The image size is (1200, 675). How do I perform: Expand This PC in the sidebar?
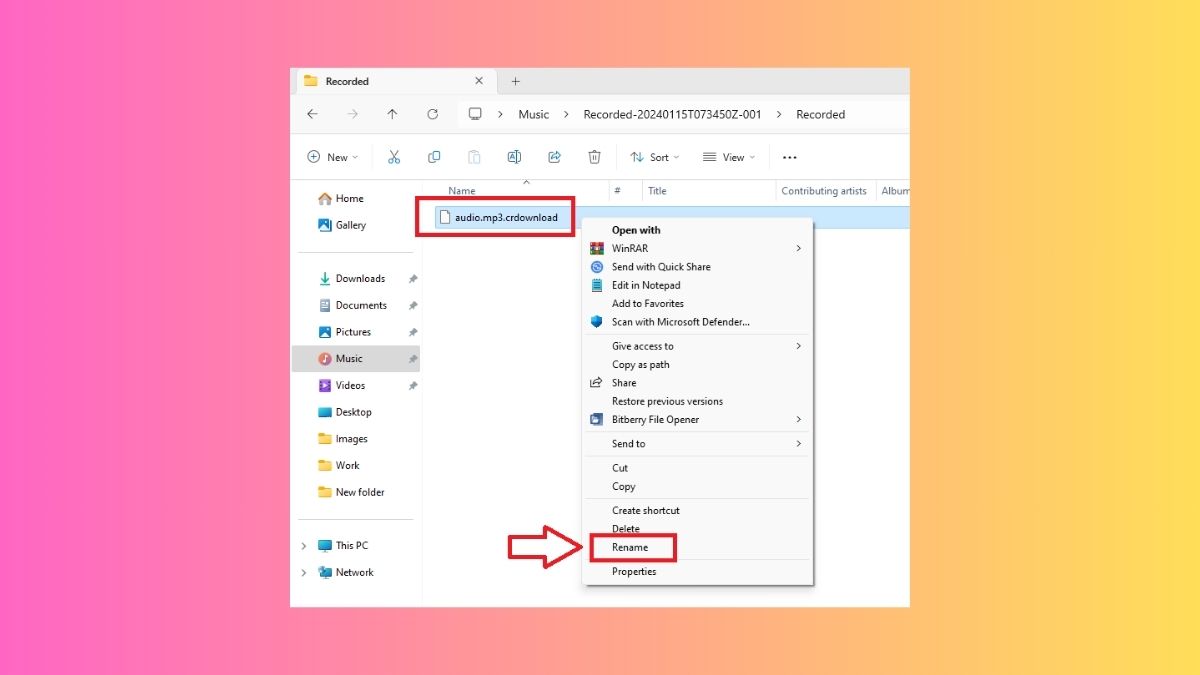pos(304,545)
